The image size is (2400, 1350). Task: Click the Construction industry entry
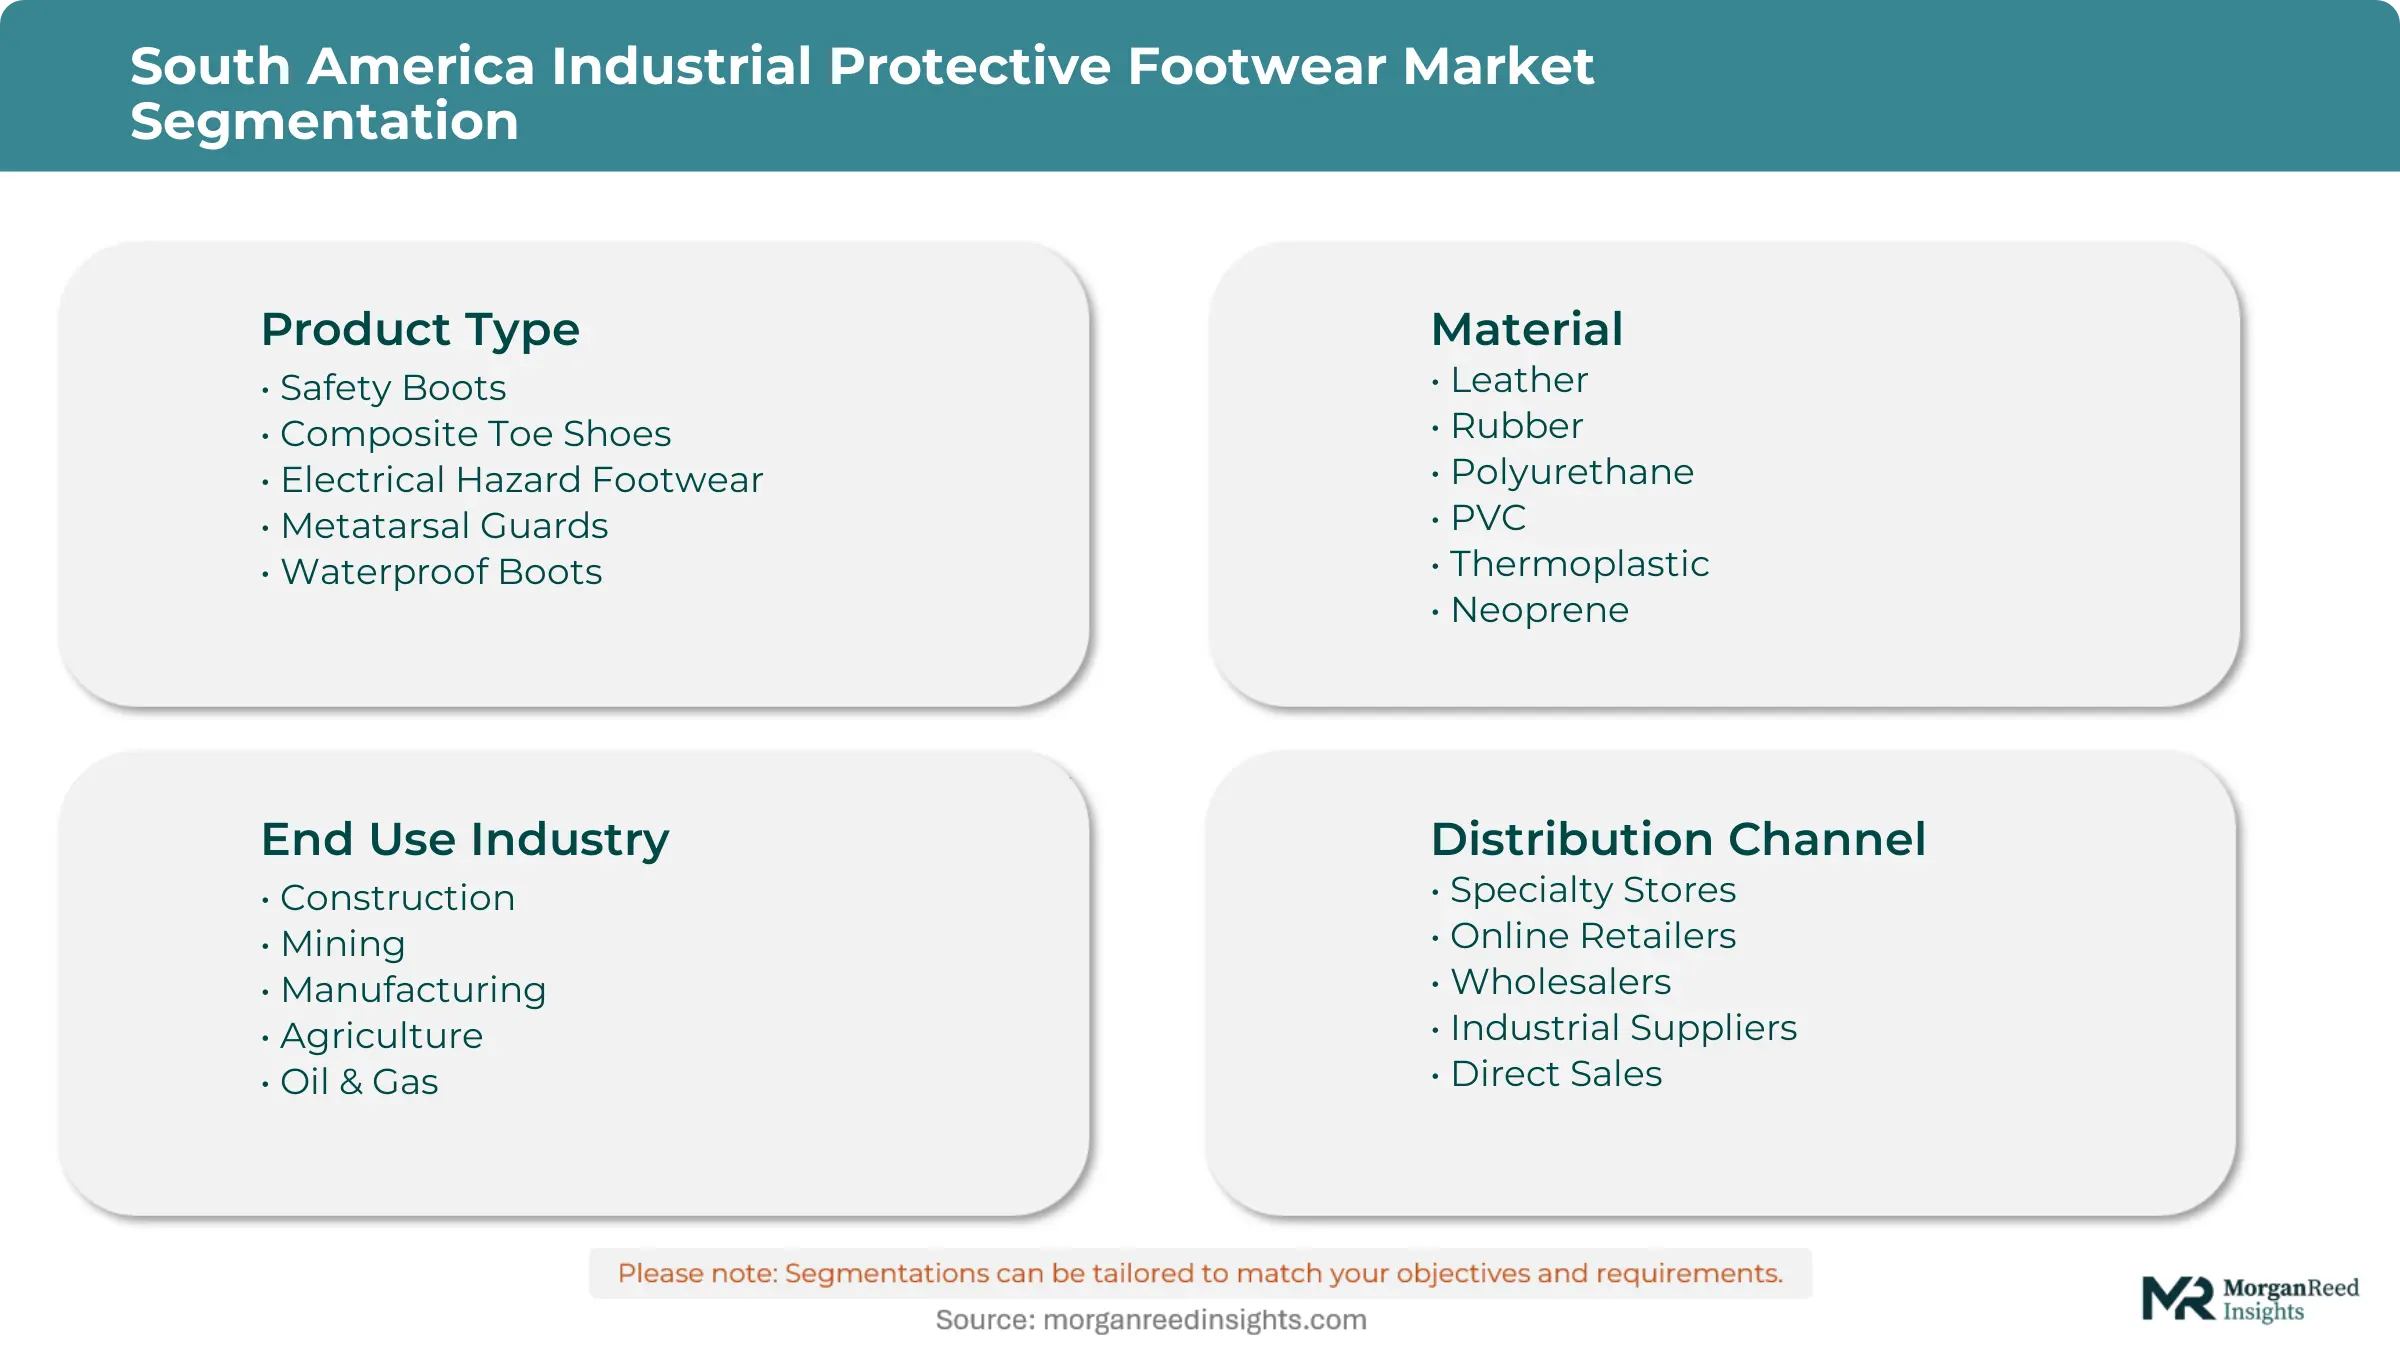pyautogui.click(x=397, y=898)
